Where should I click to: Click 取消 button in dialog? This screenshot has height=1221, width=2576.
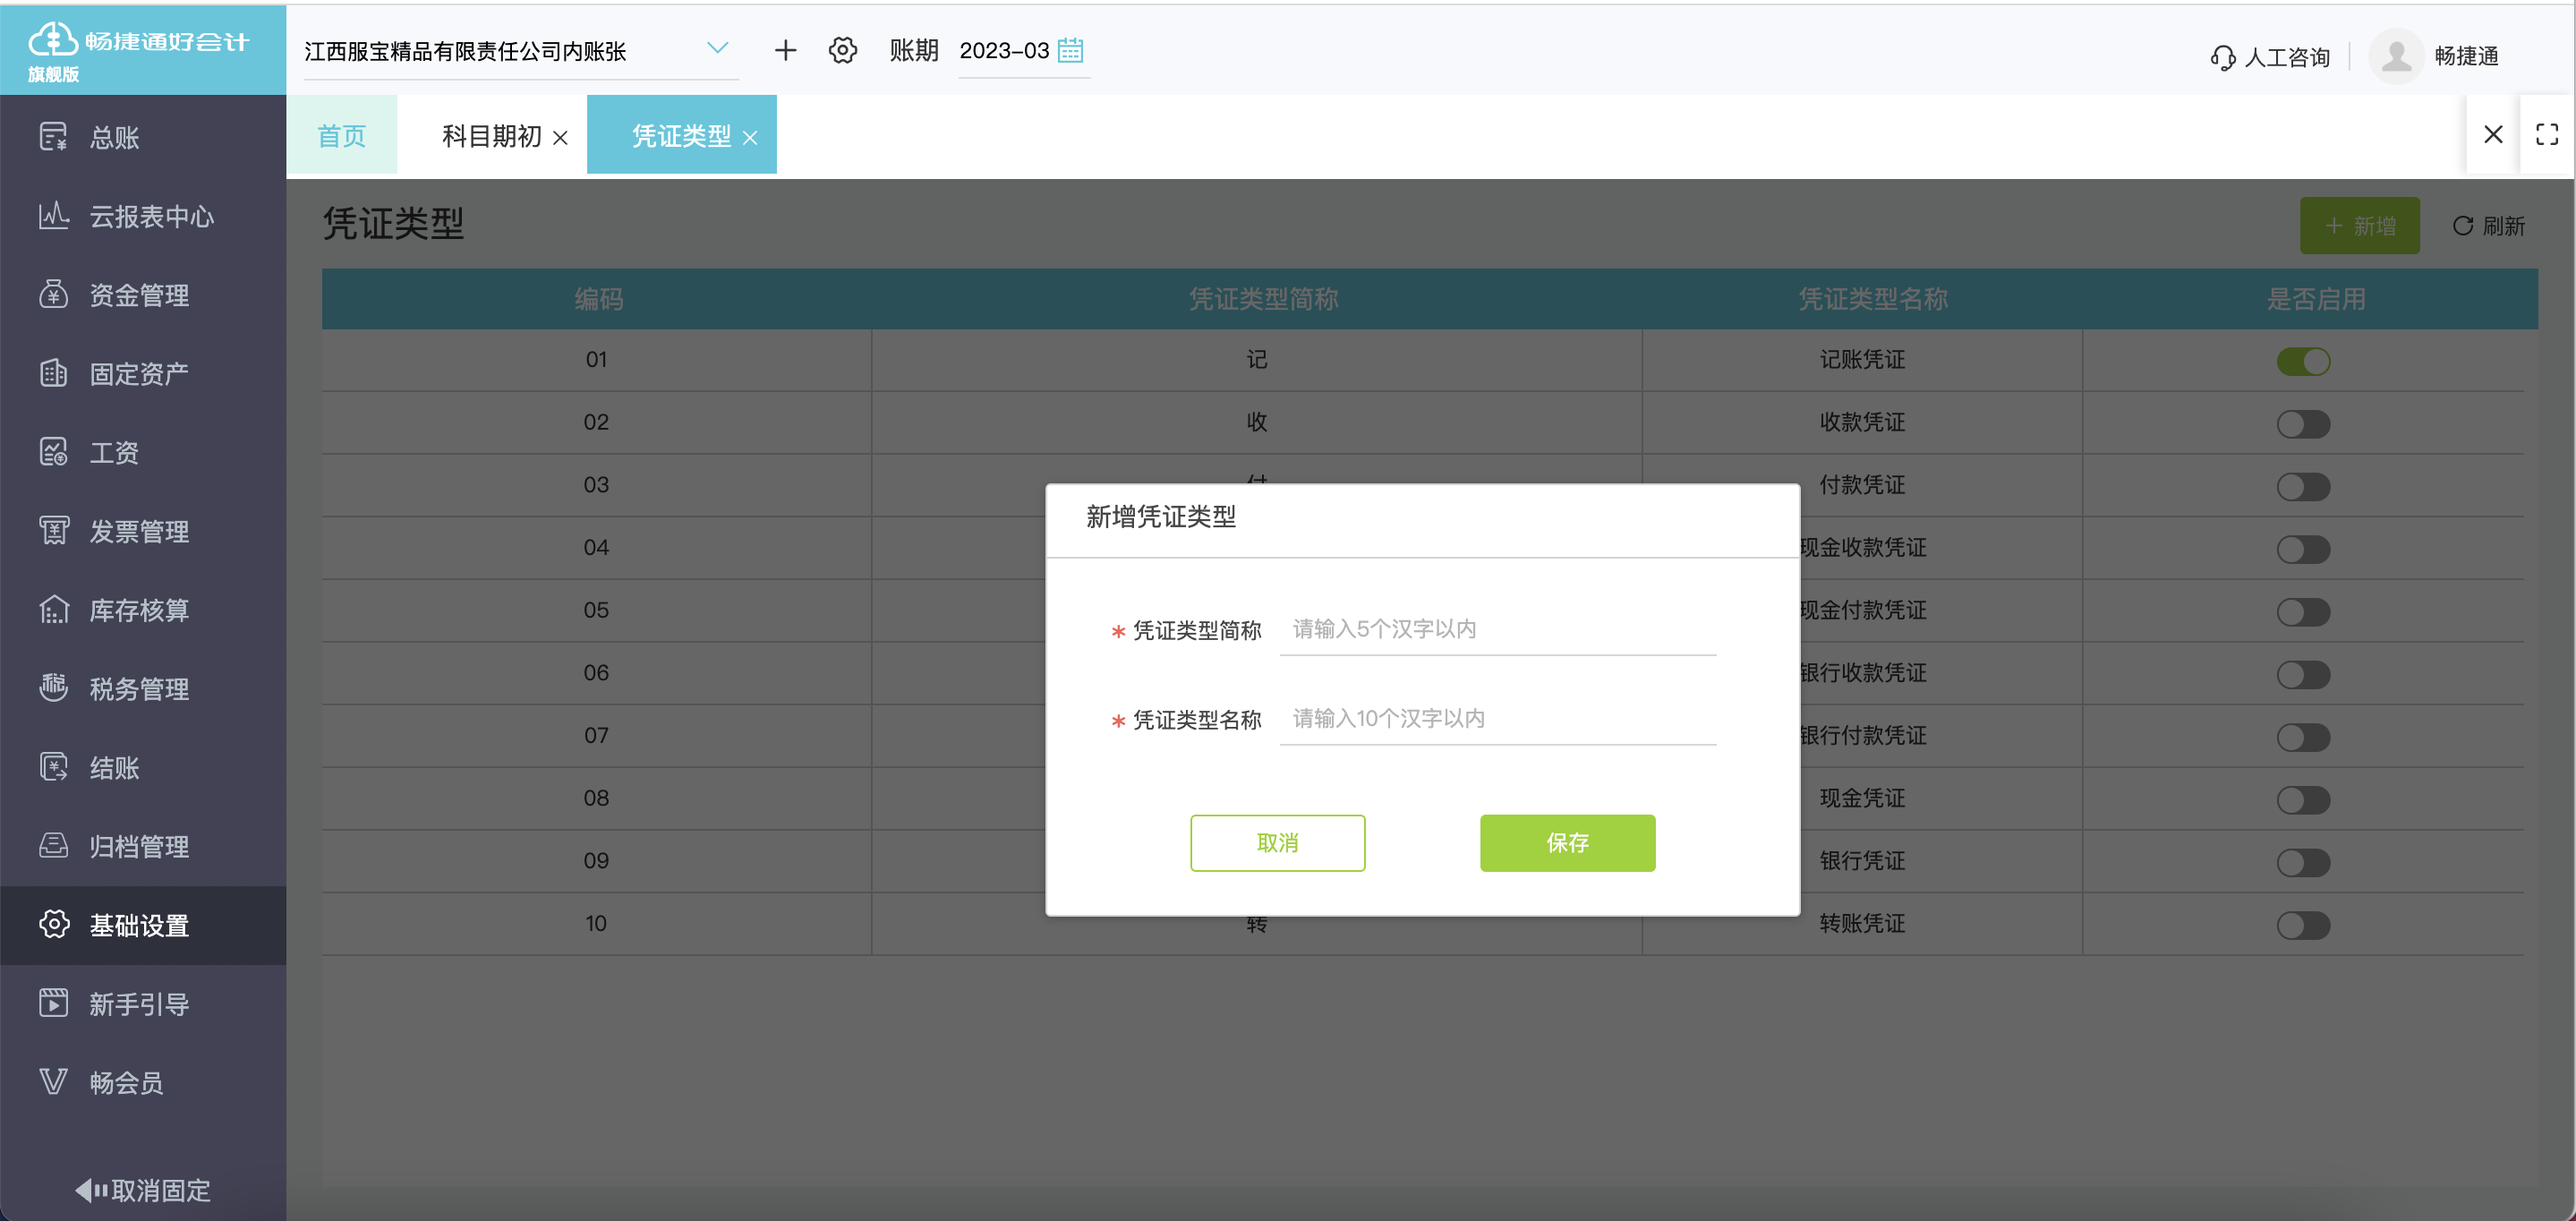pos(1278,843)
